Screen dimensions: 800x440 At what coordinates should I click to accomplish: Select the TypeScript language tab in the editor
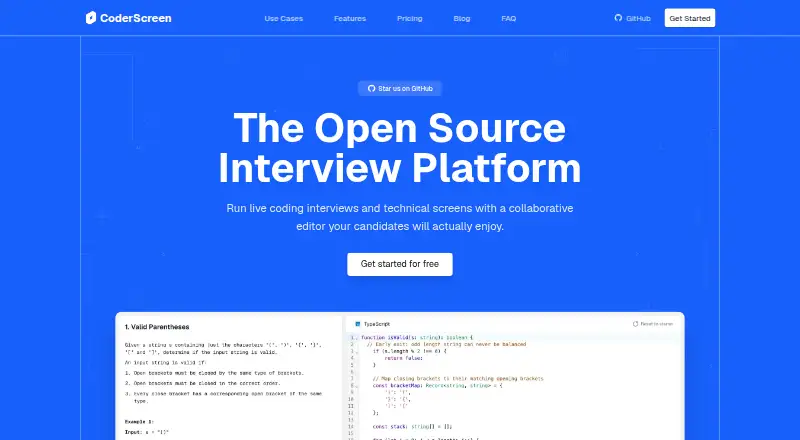point(372,324)
